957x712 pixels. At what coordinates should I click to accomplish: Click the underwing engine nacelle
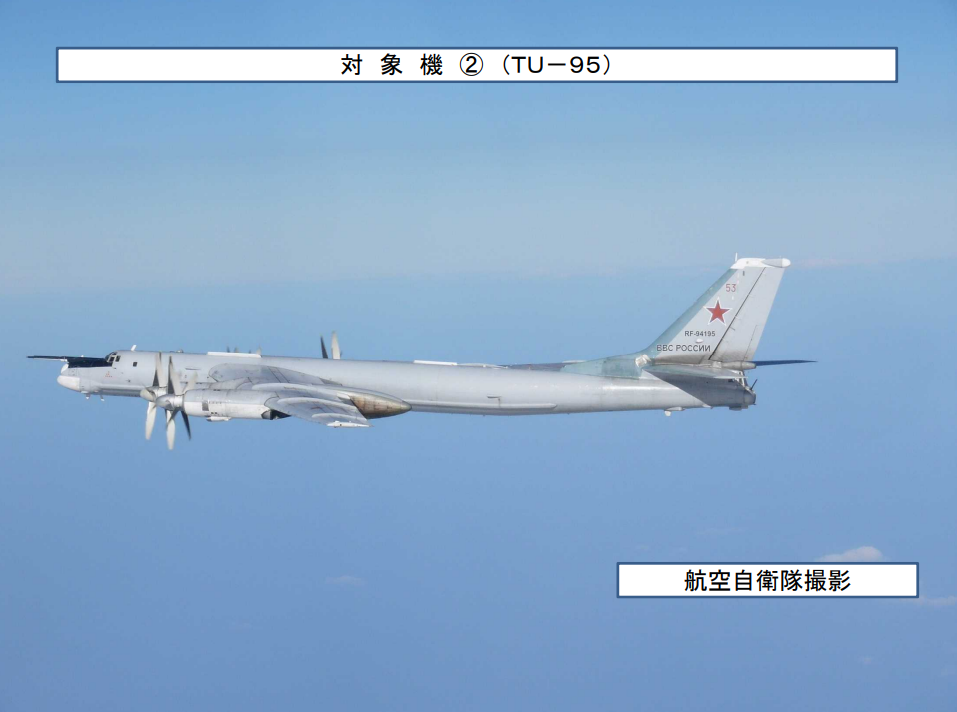[x=226, y=405]
